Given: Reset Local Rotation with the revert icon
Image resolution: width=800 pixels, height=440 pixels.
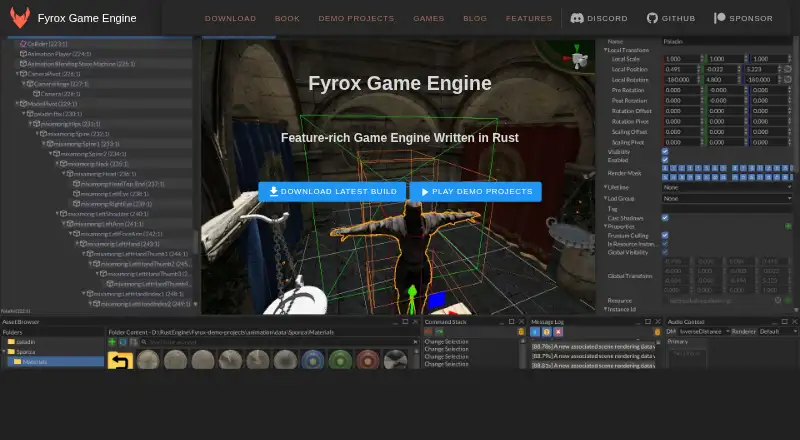Looking at the screenshot, I should click(788, 80).
